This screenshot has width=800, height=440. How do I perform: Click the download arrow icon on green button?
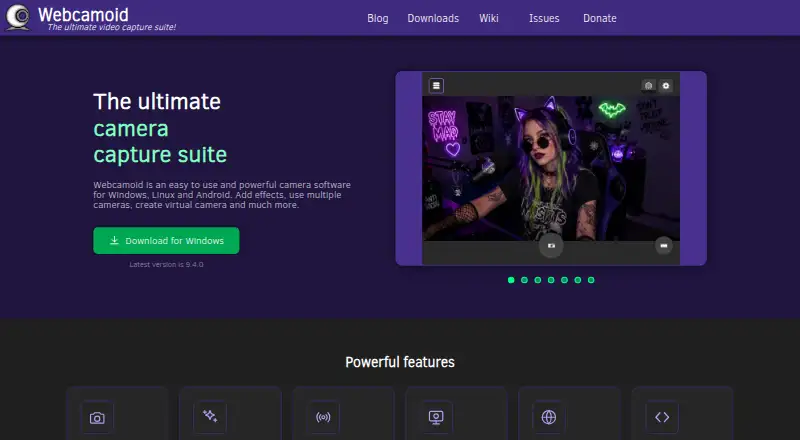tap(114, 240)
